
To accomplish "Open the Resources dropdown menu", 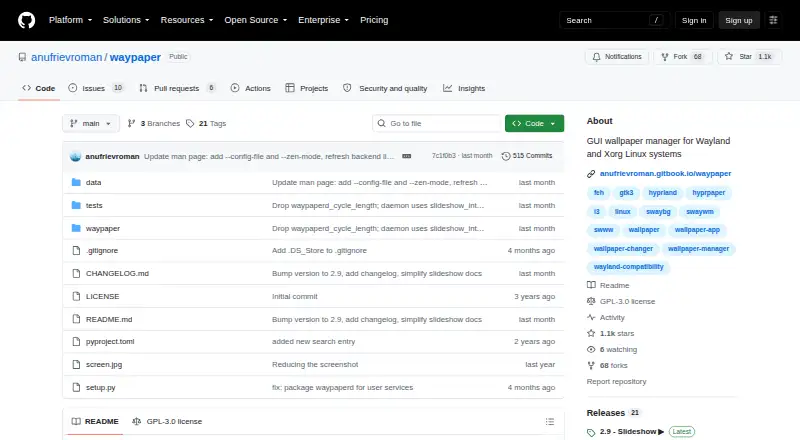I will (x=187, y=20).
